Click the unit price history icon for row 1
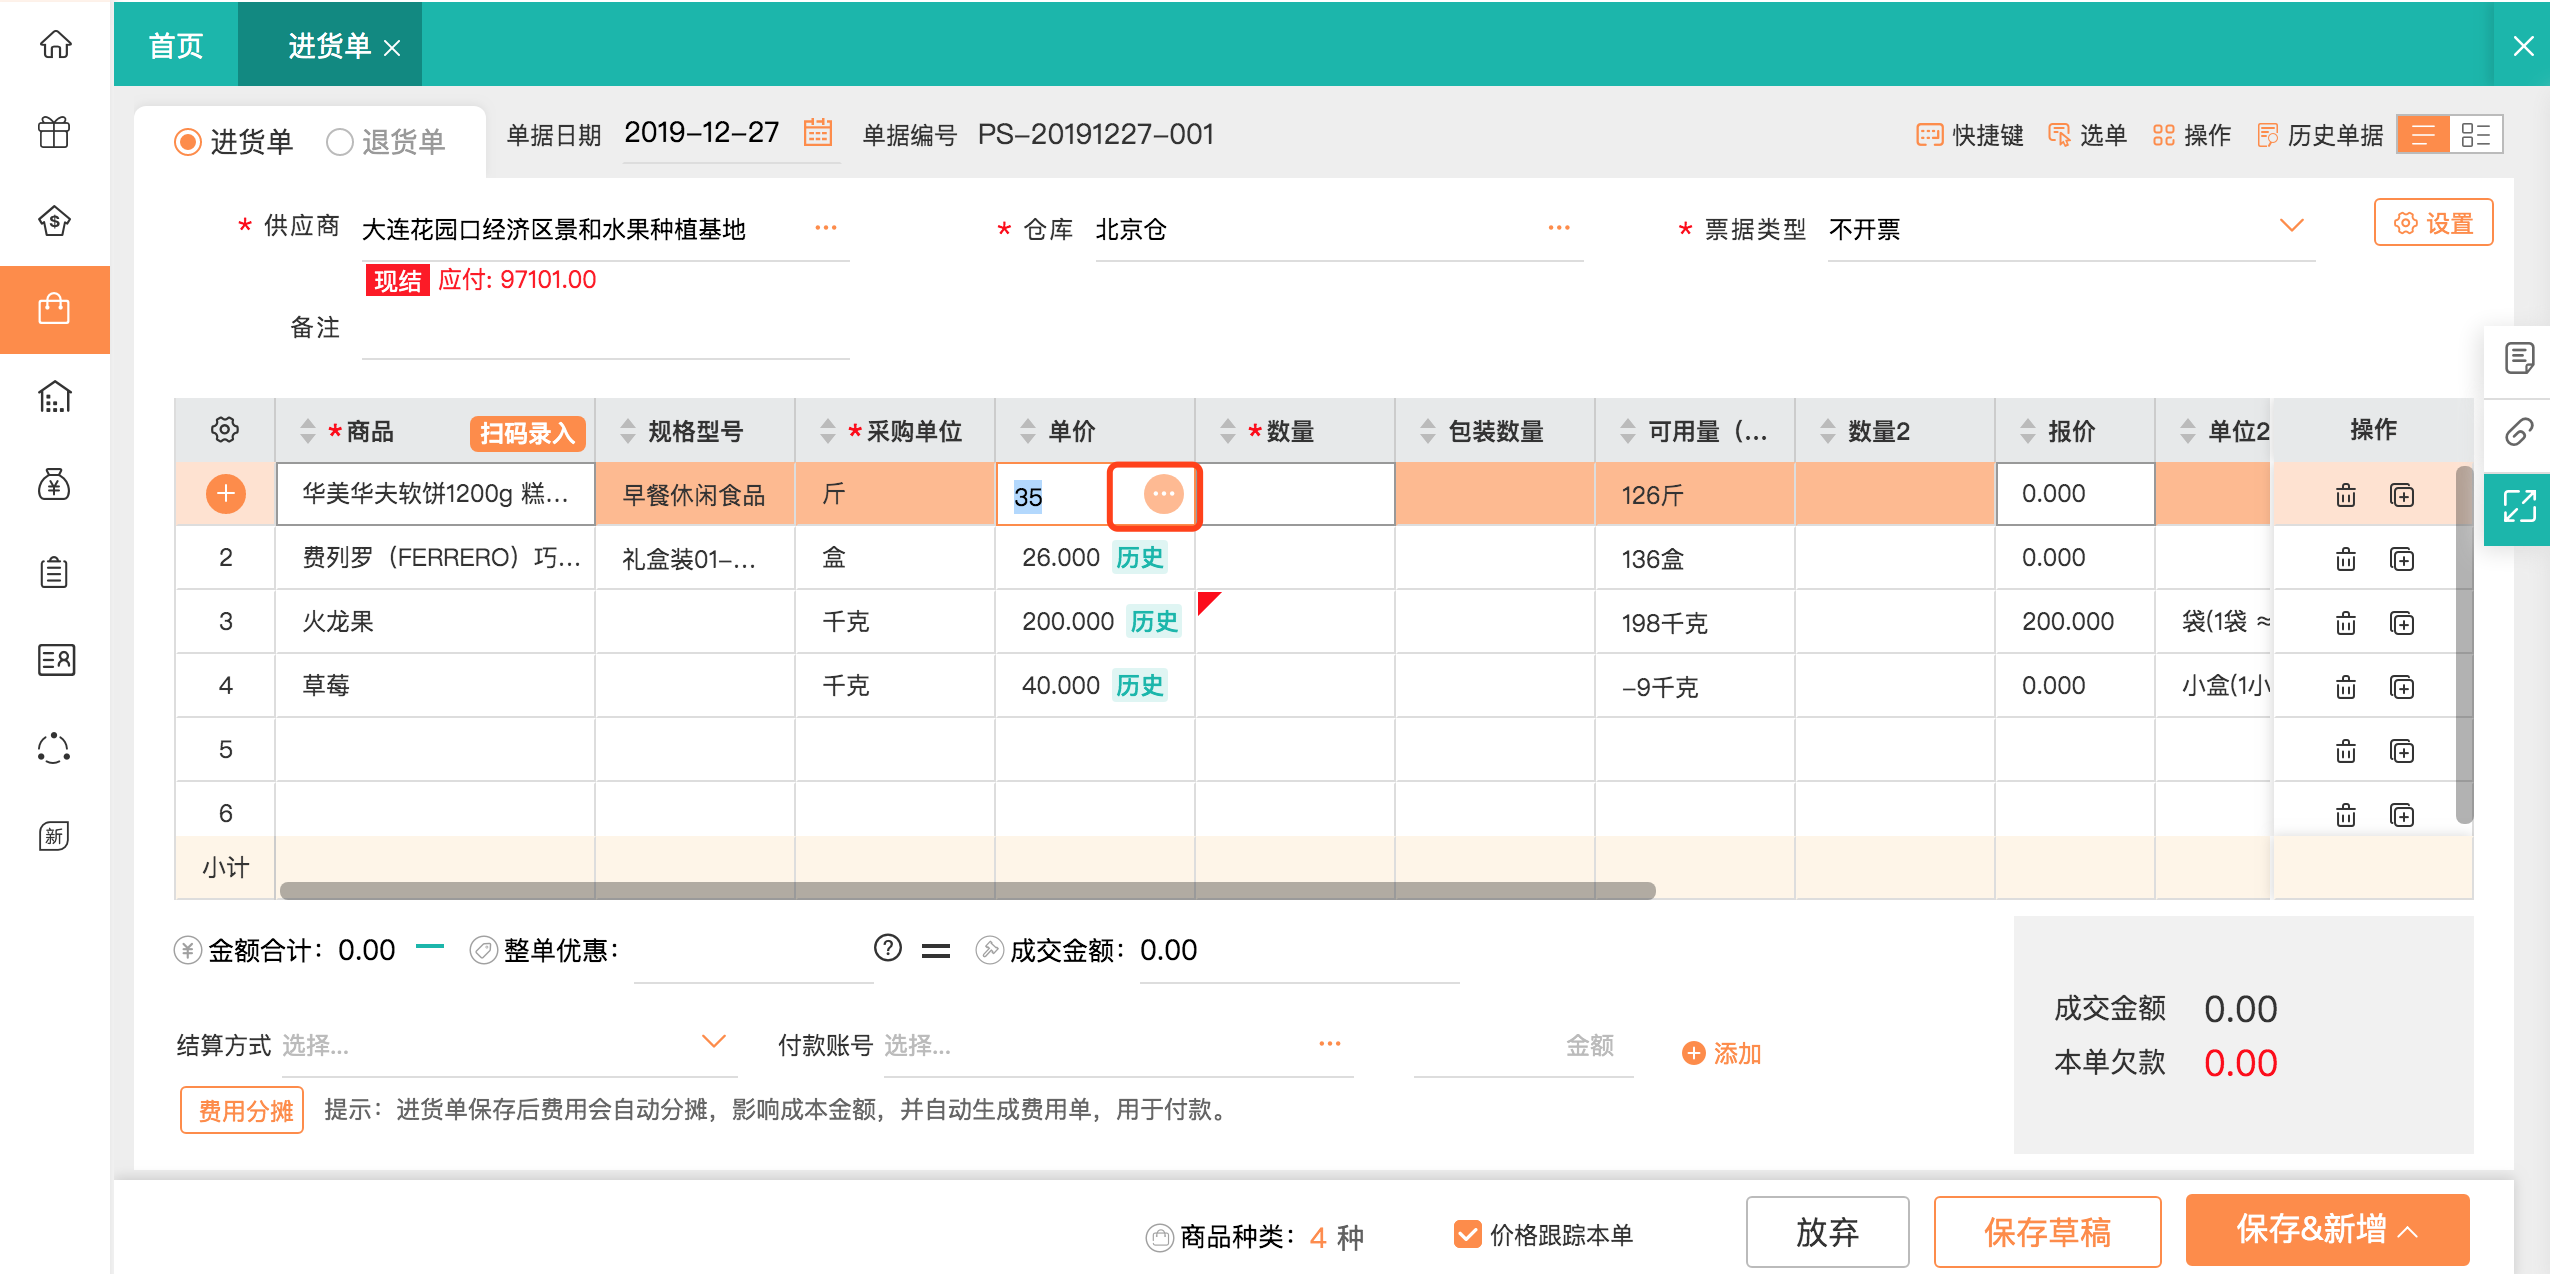Screen dimensions: 2550x1274 pos(1160,495)
